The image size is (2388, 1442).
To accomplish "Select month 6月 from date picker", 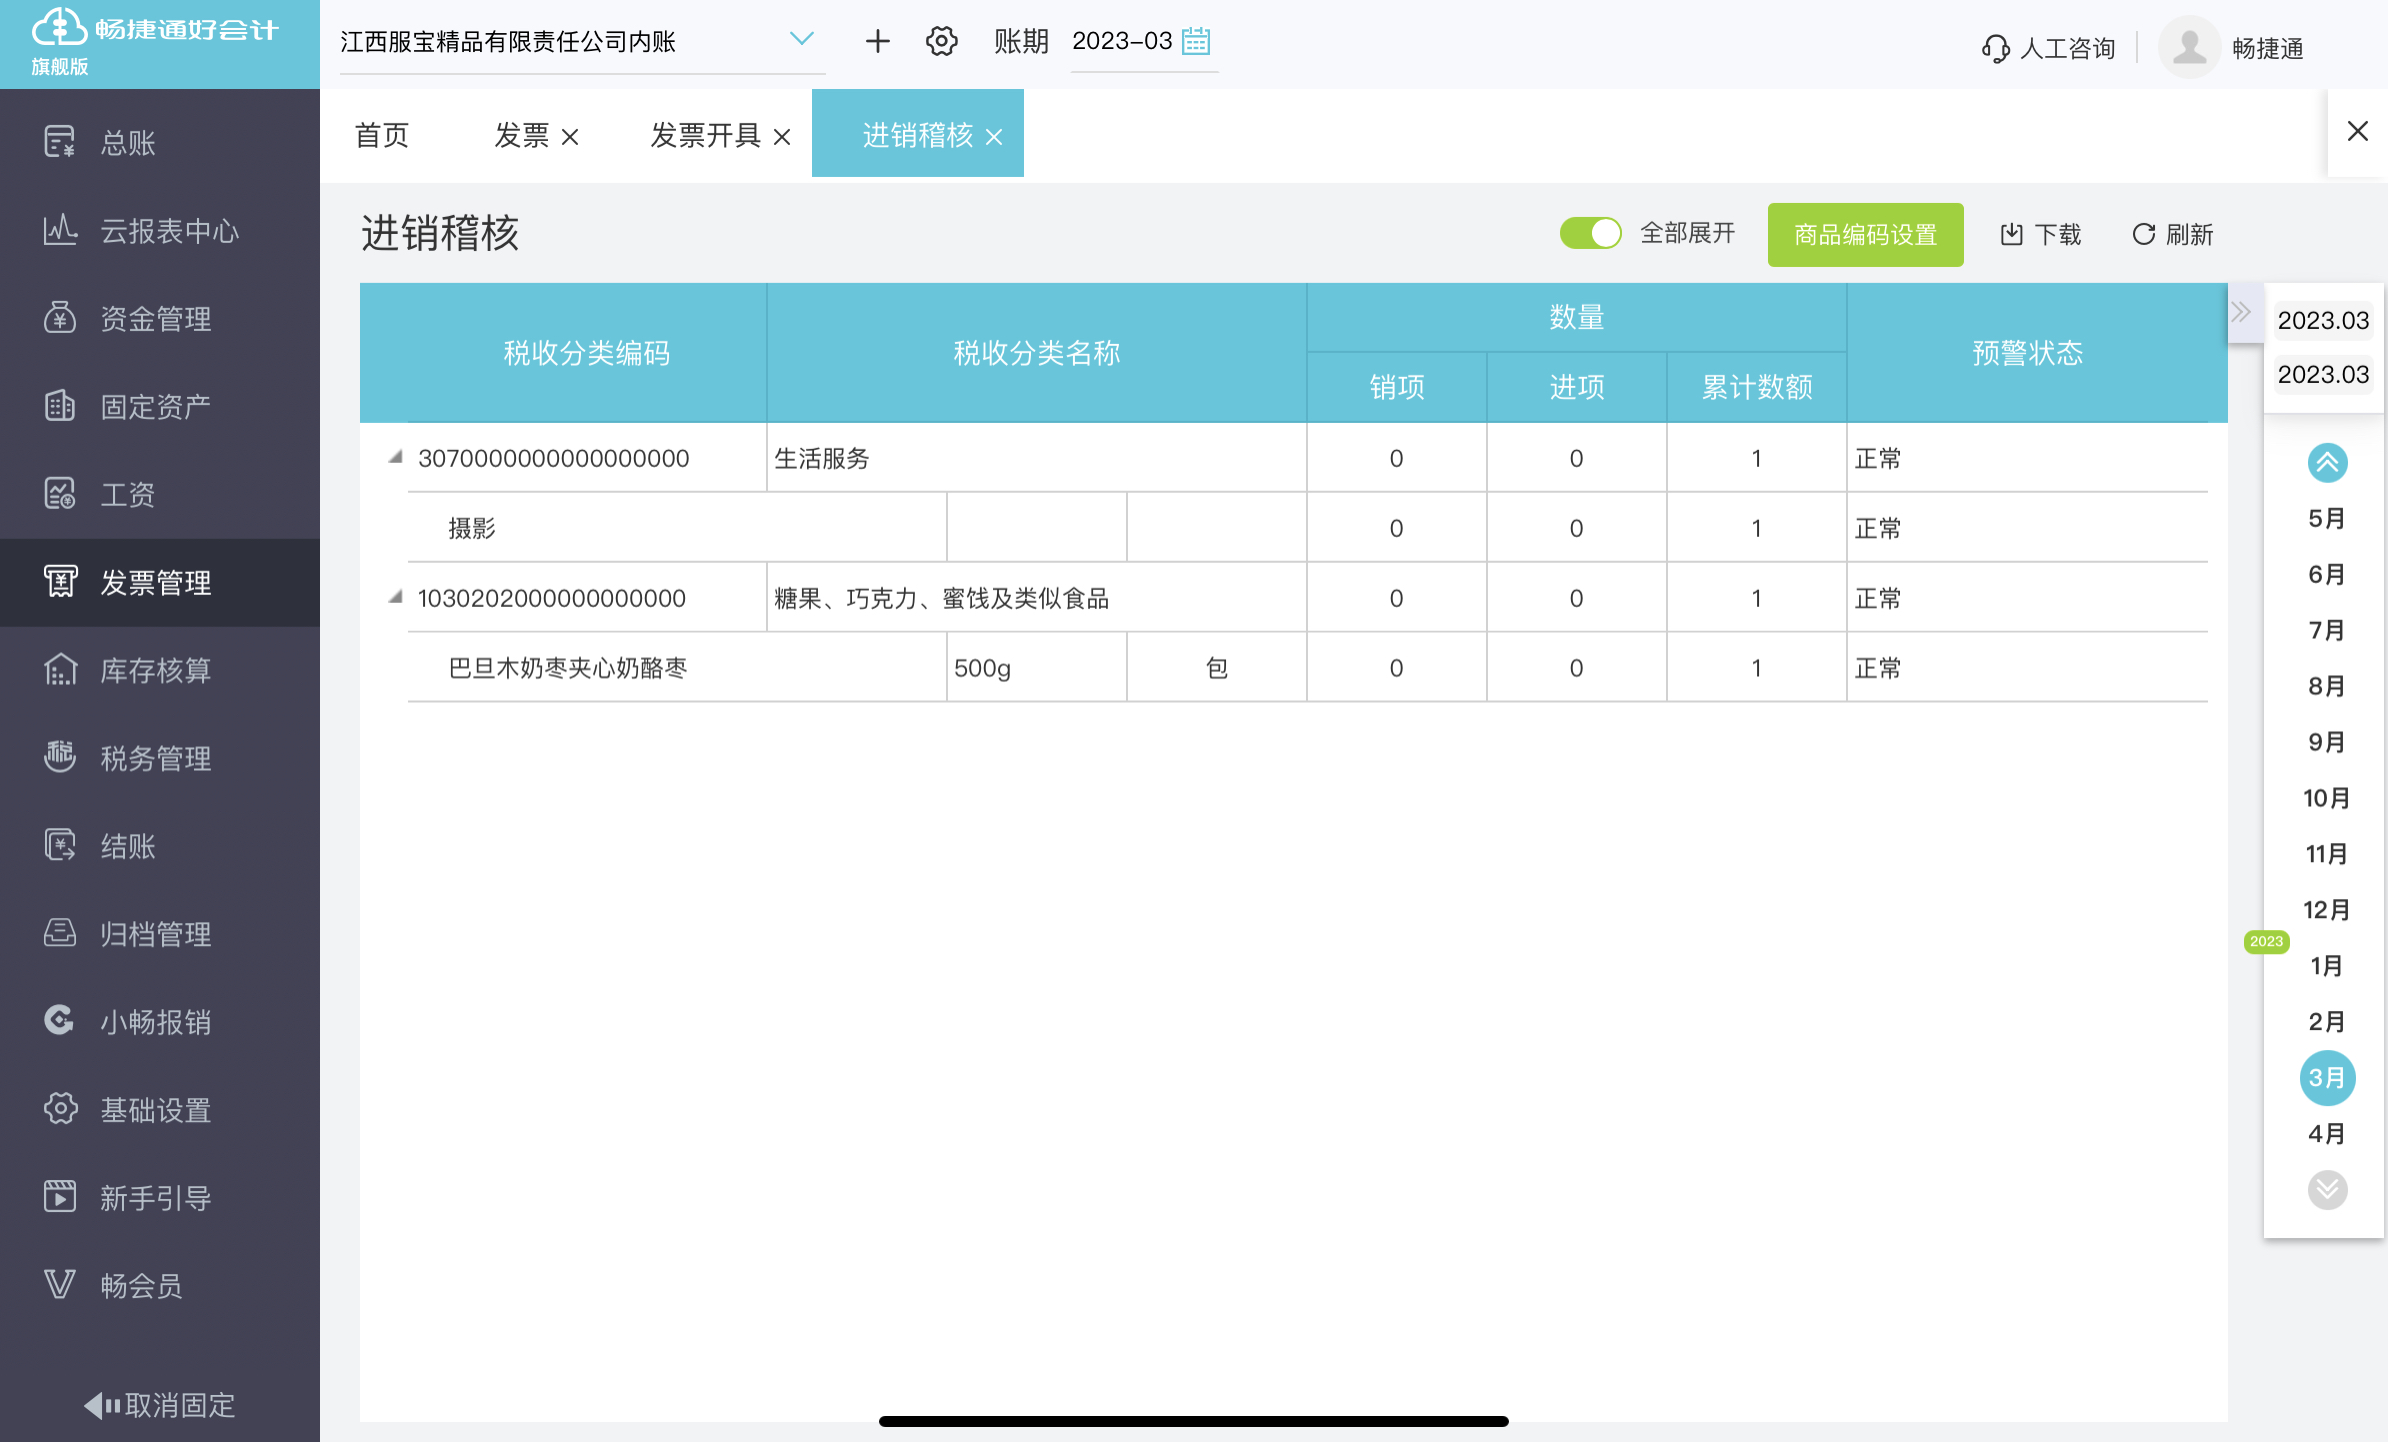I will click(x=2323, y=572).
